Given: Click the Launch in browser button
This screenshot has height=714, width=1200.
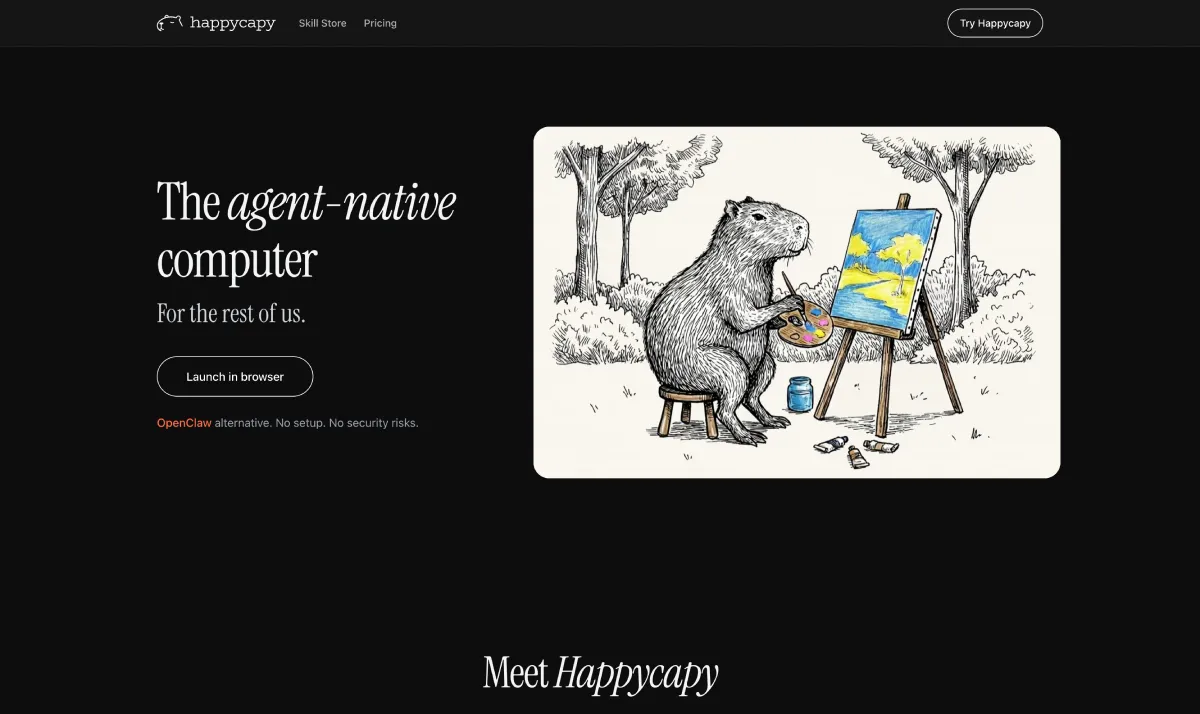Looking at the screenshot, I should [x=235, y=377].
